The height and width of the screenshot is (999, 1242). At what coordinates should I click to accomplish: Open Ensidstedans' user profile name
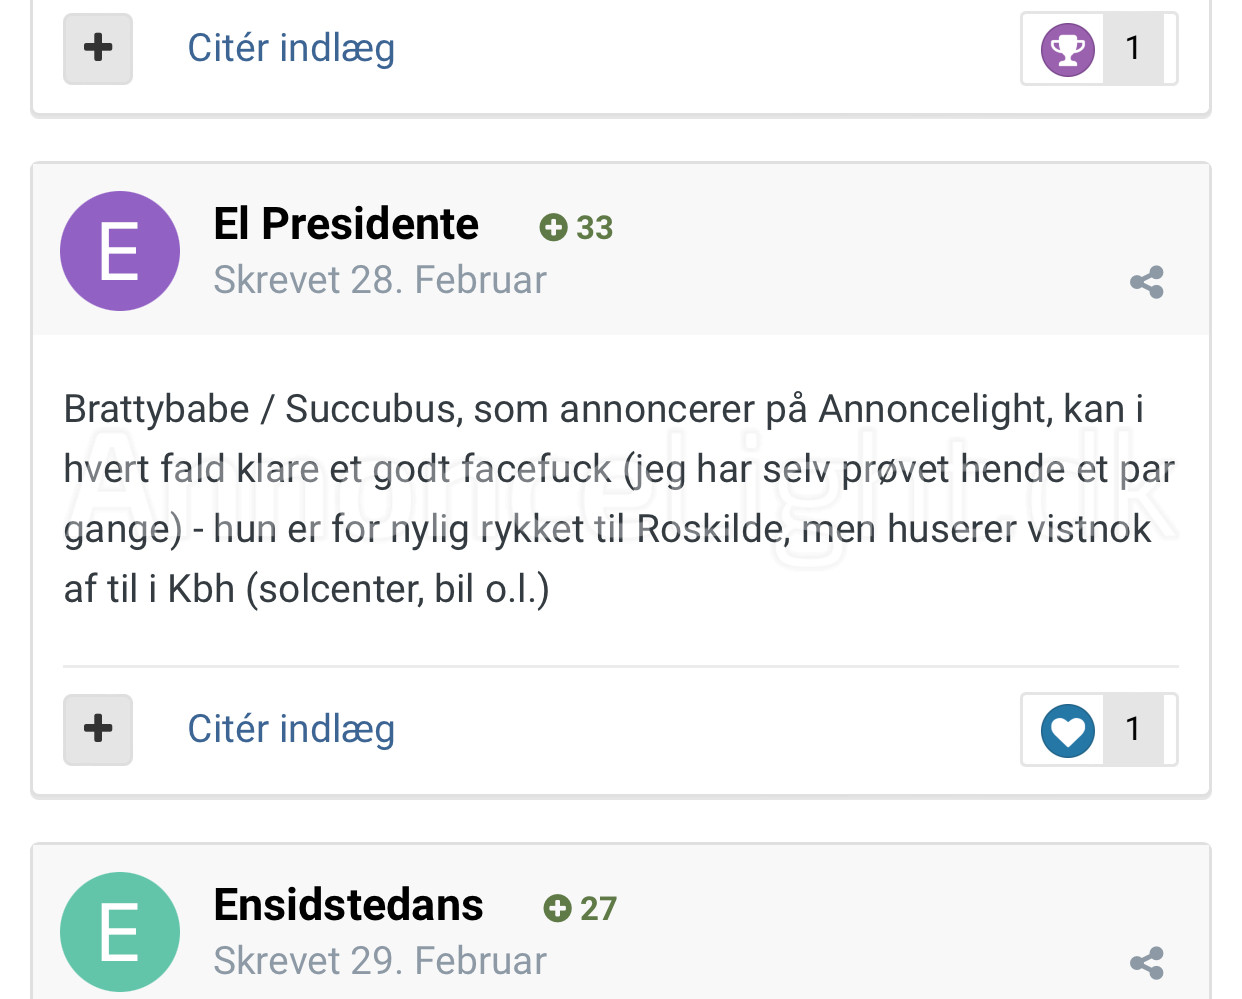348,905
